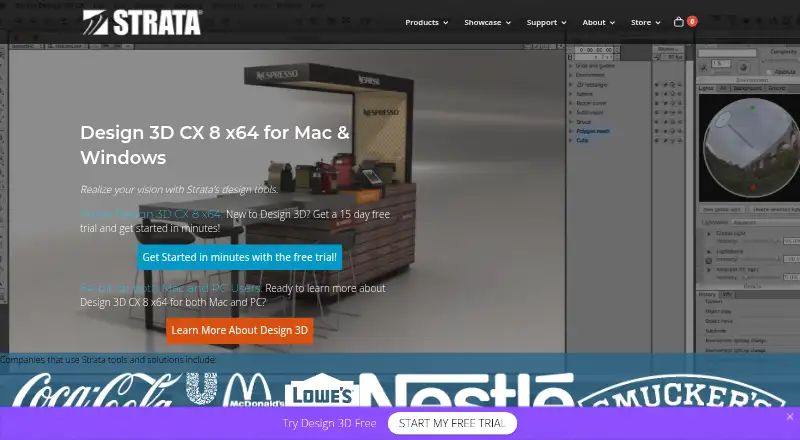Viewport: 800px width, 440px height.
Task: Expand the About menu
Action: tap(598, 22)
